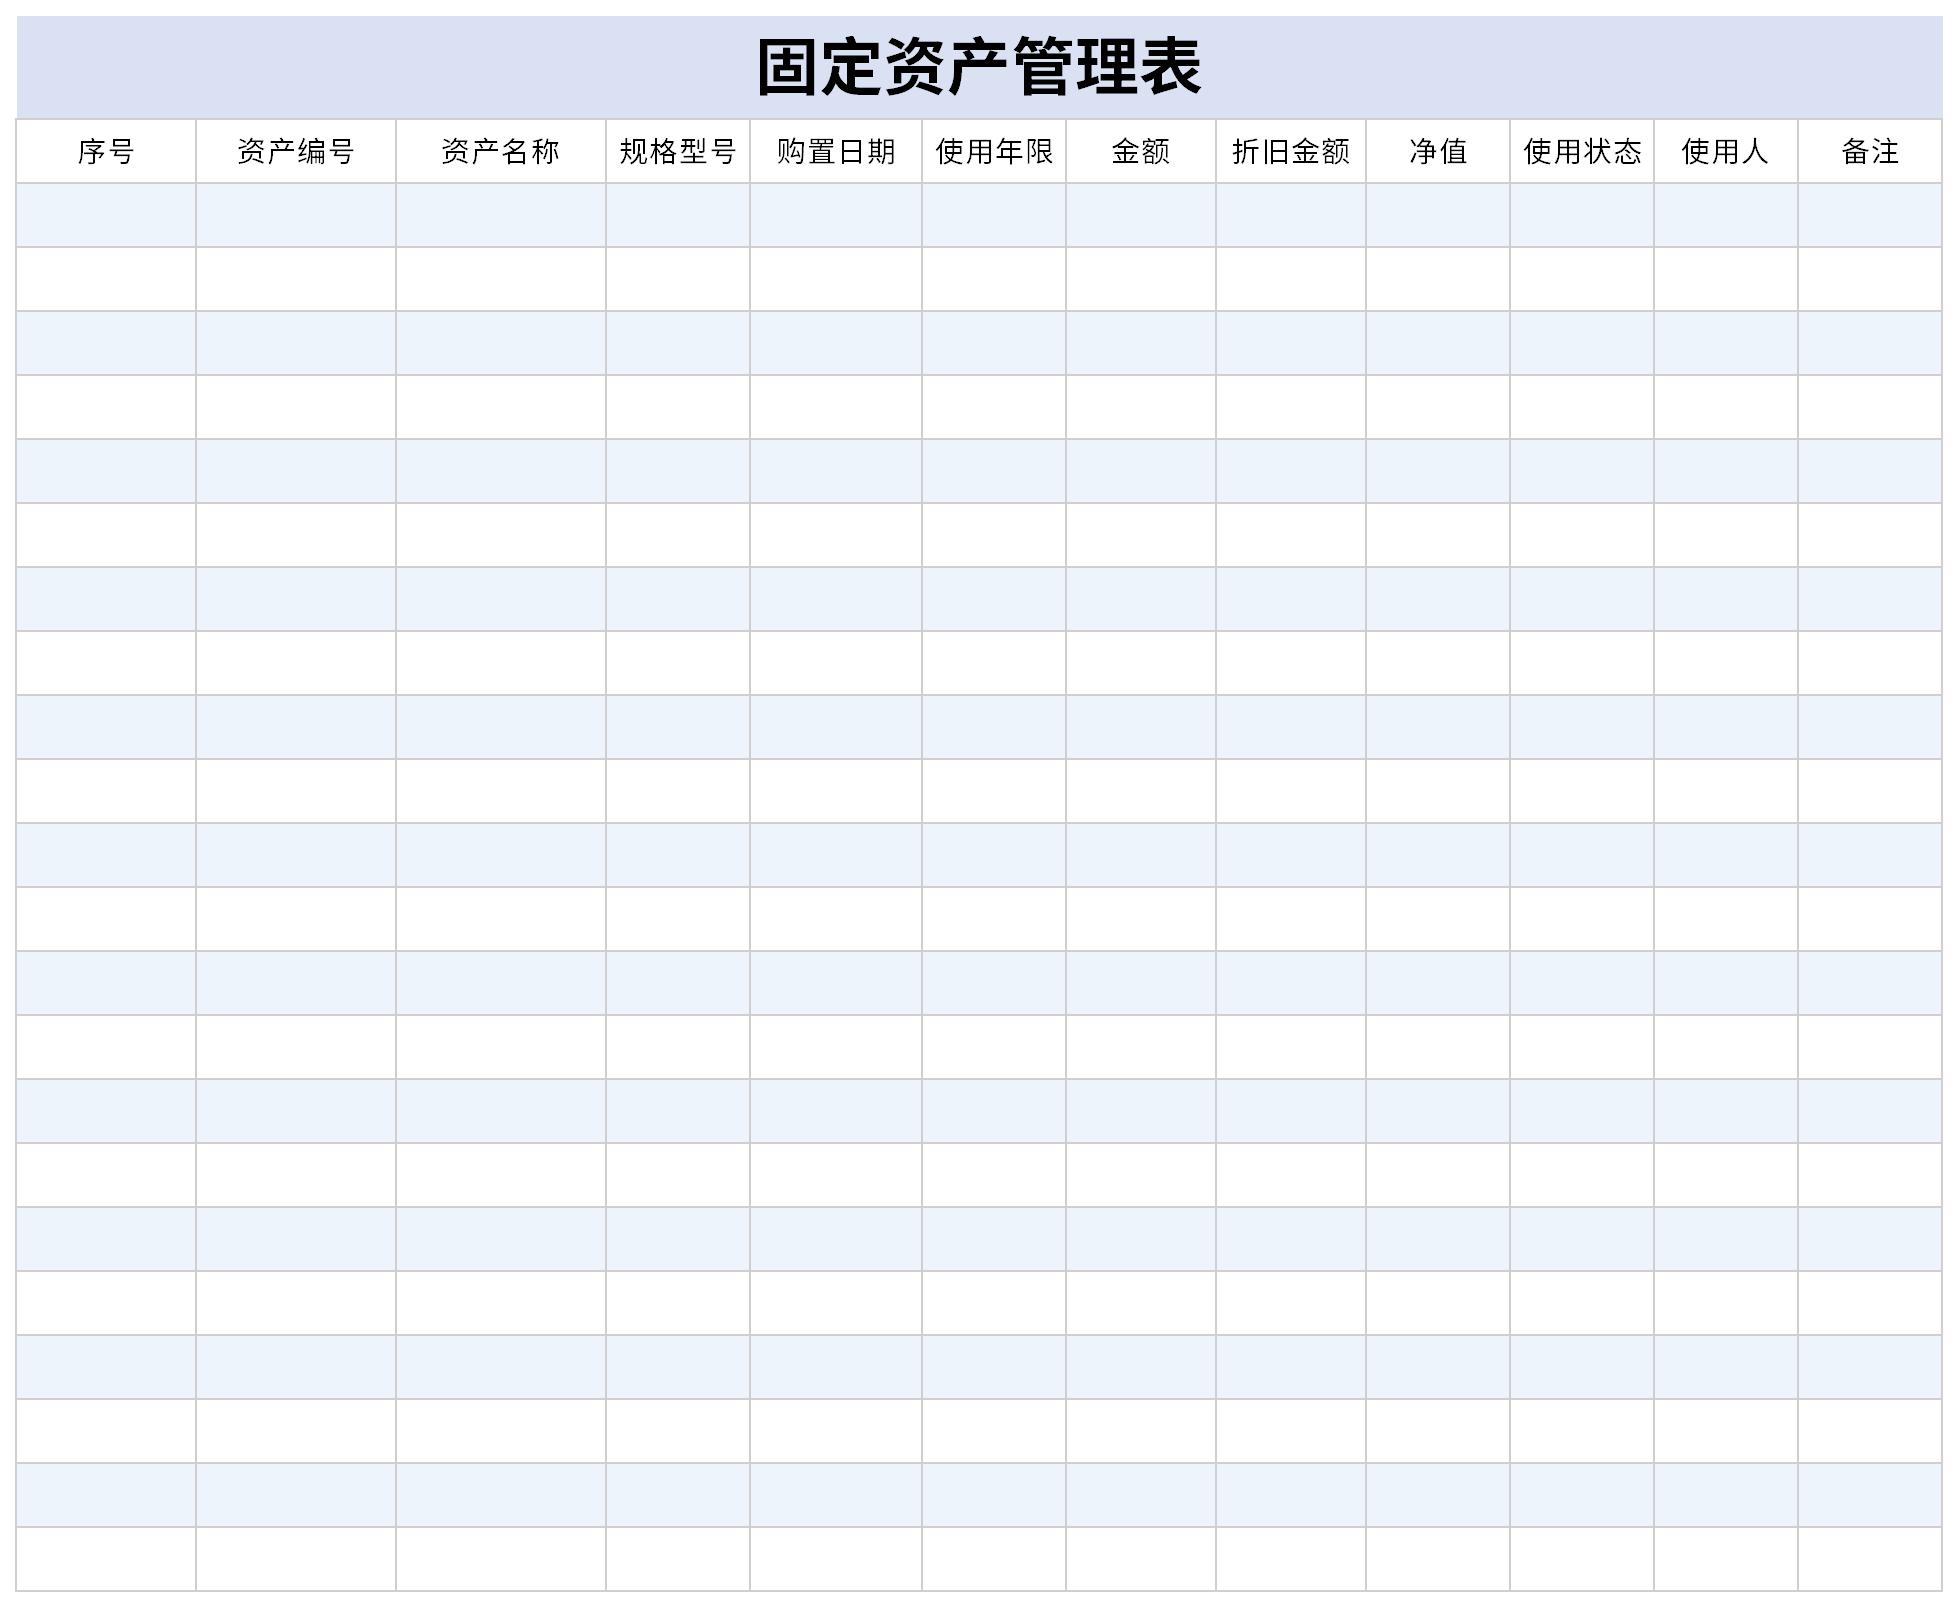Image resolution: width=1958 pixels, height=1607 pixels.
Task: Select the 资产编号 column header
Action: (x=297, y=152)
